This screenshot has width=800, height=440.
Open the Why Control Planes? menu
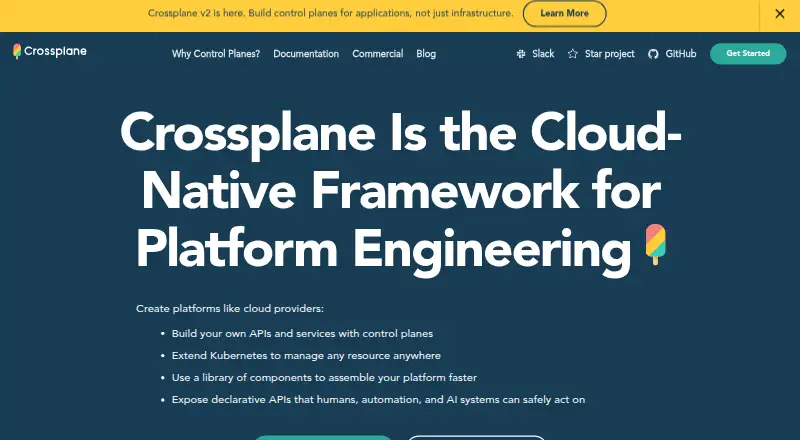(x=216, y=54)
